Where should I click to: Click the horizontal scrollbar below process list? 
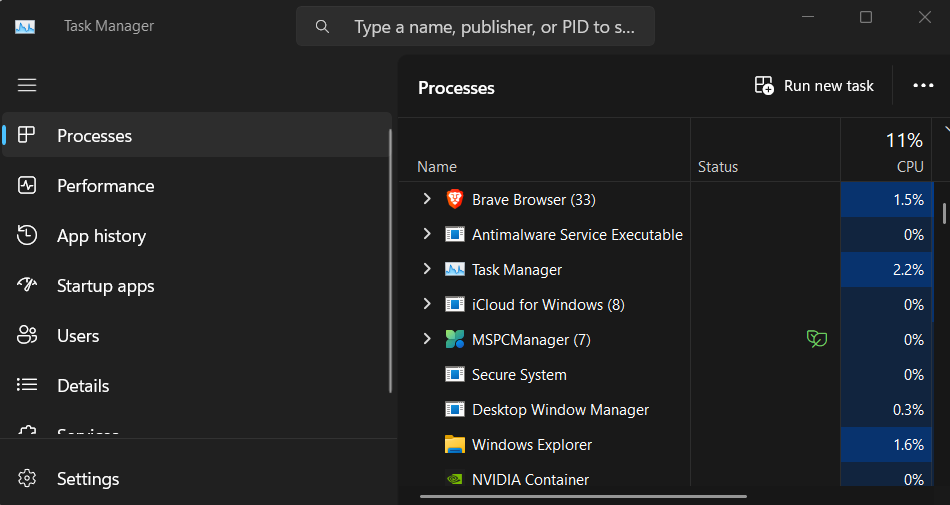click(583, 497)
